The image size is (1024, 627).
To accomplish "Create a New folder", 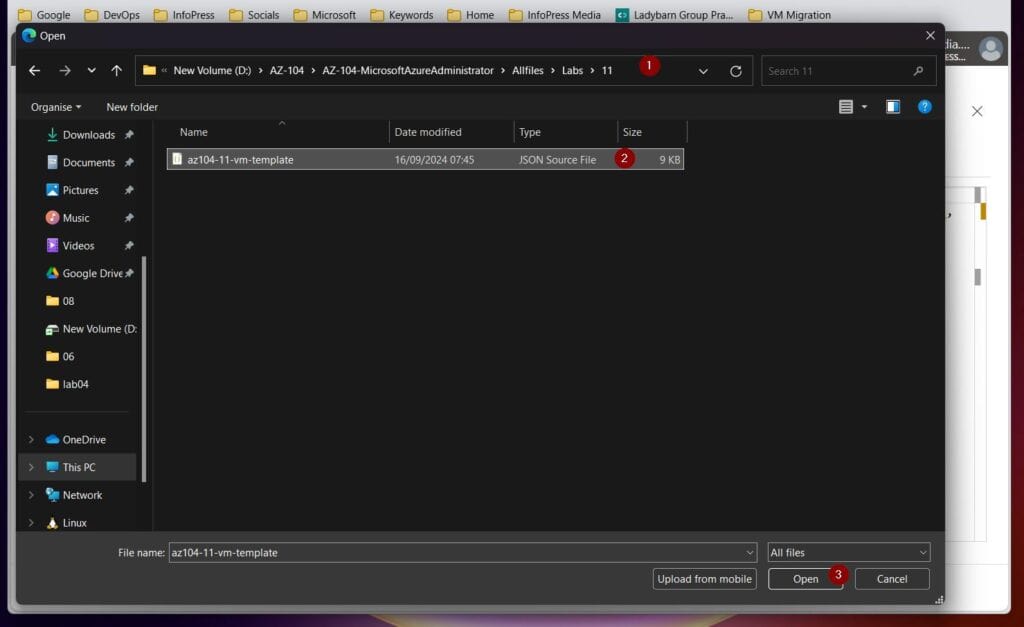I will (x=132, y=107).
